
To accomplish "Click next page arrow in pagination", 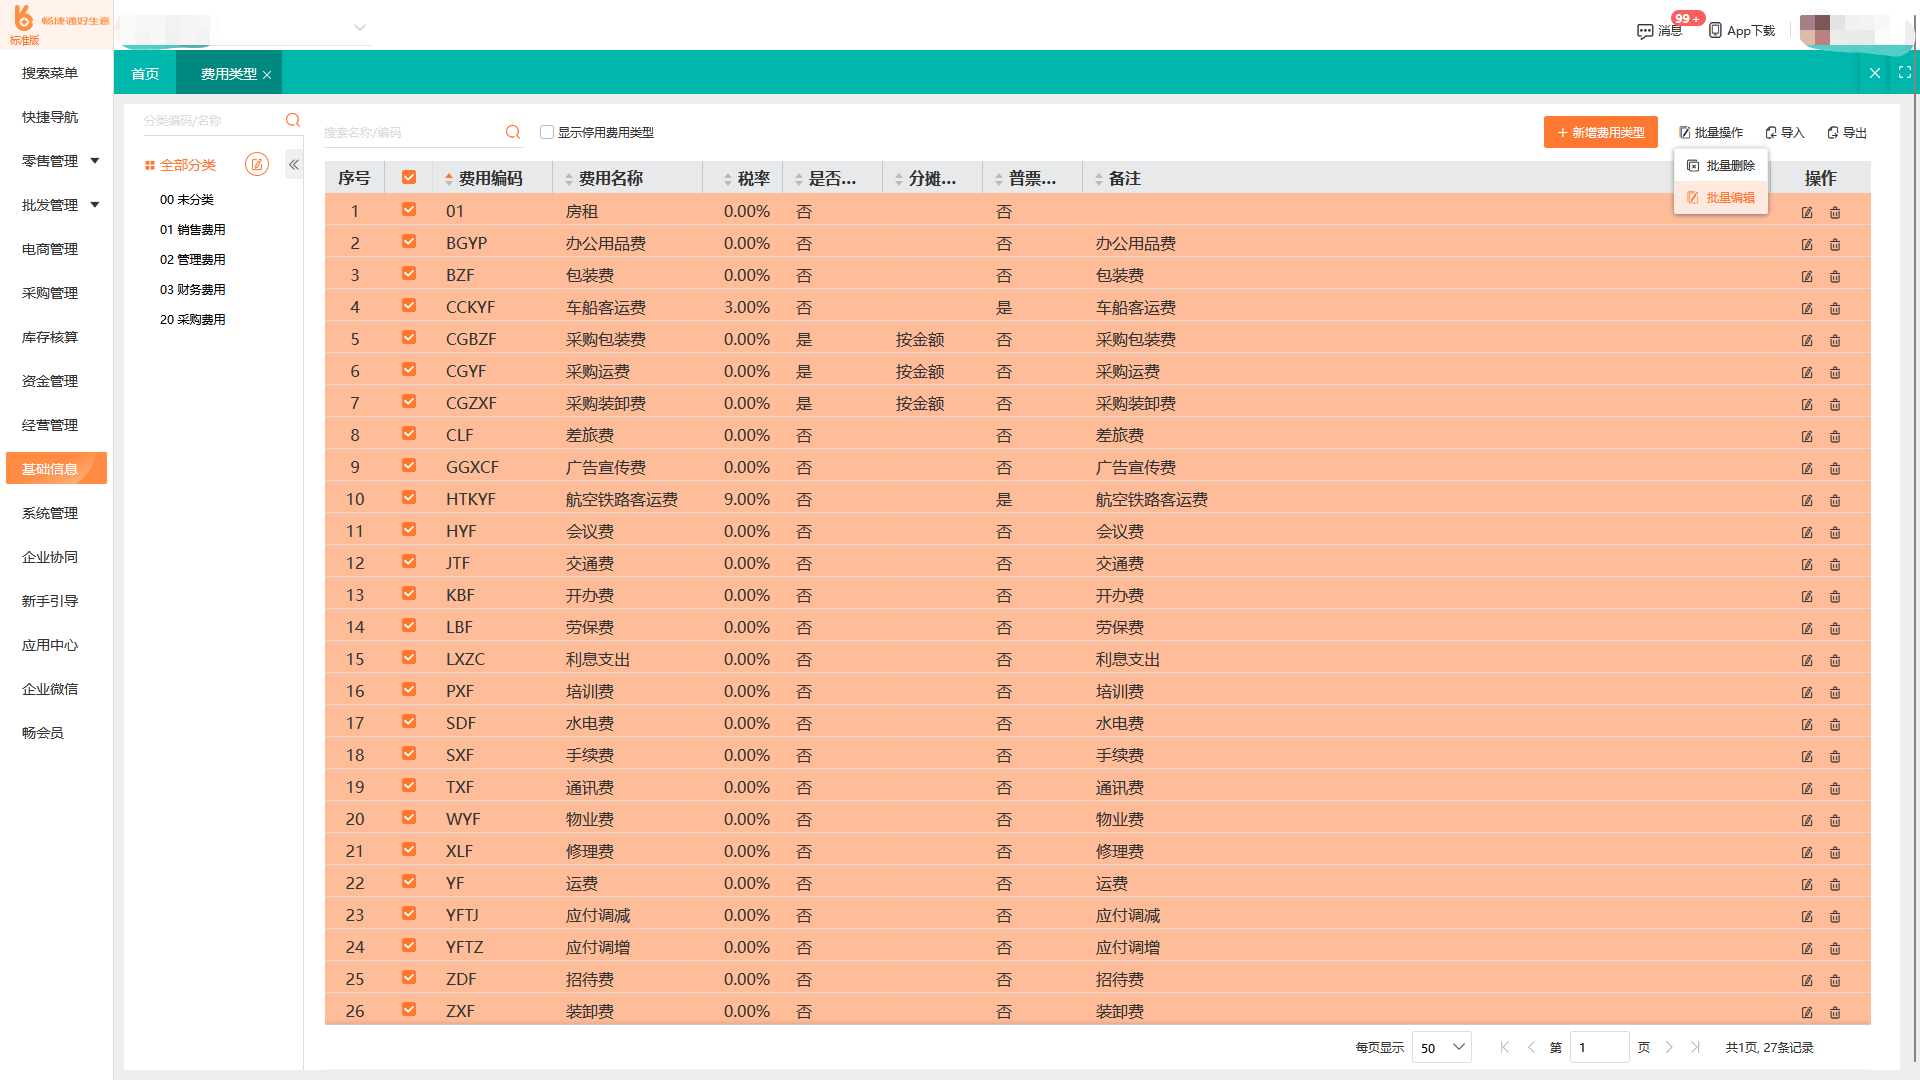I will coord(1664,1050).
